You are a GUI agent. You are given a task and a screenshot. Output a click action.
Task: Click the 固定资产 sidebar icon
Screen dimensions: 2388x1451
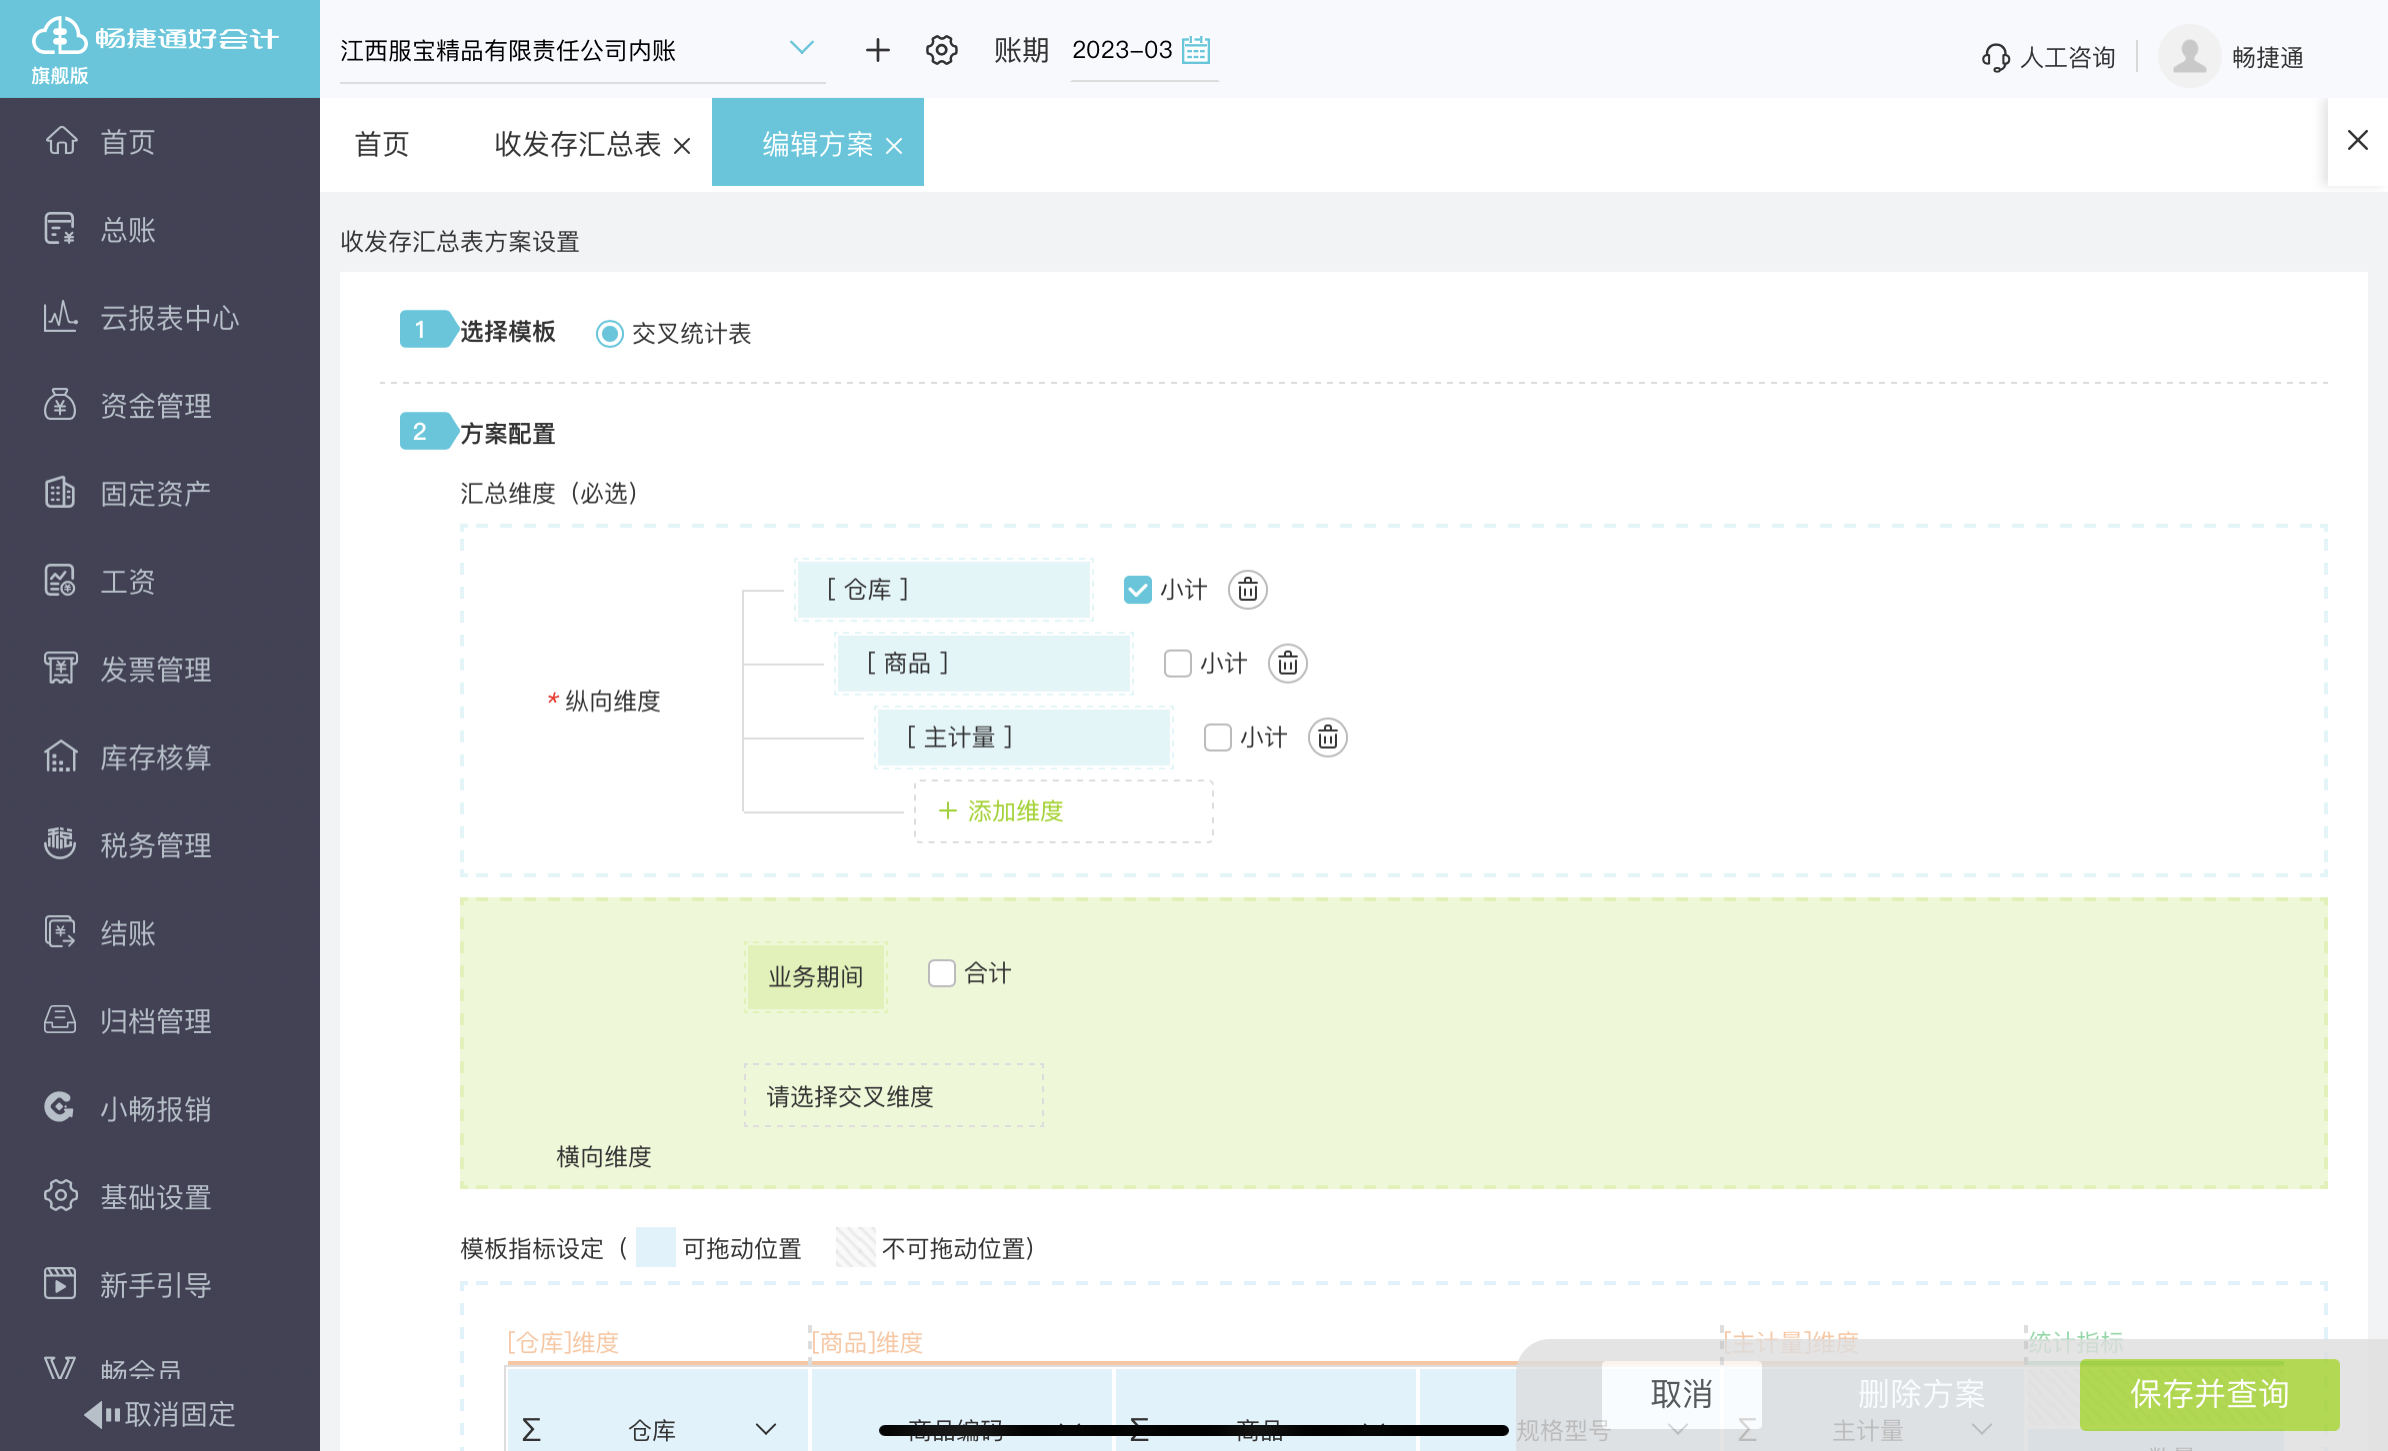[58, 493]
